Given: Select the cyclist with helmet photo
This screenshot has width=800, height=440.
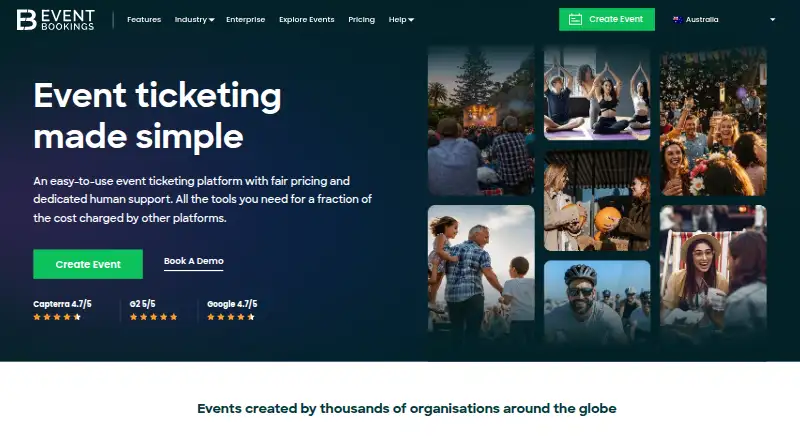Looking at the screenshot, I should point(597,302).
